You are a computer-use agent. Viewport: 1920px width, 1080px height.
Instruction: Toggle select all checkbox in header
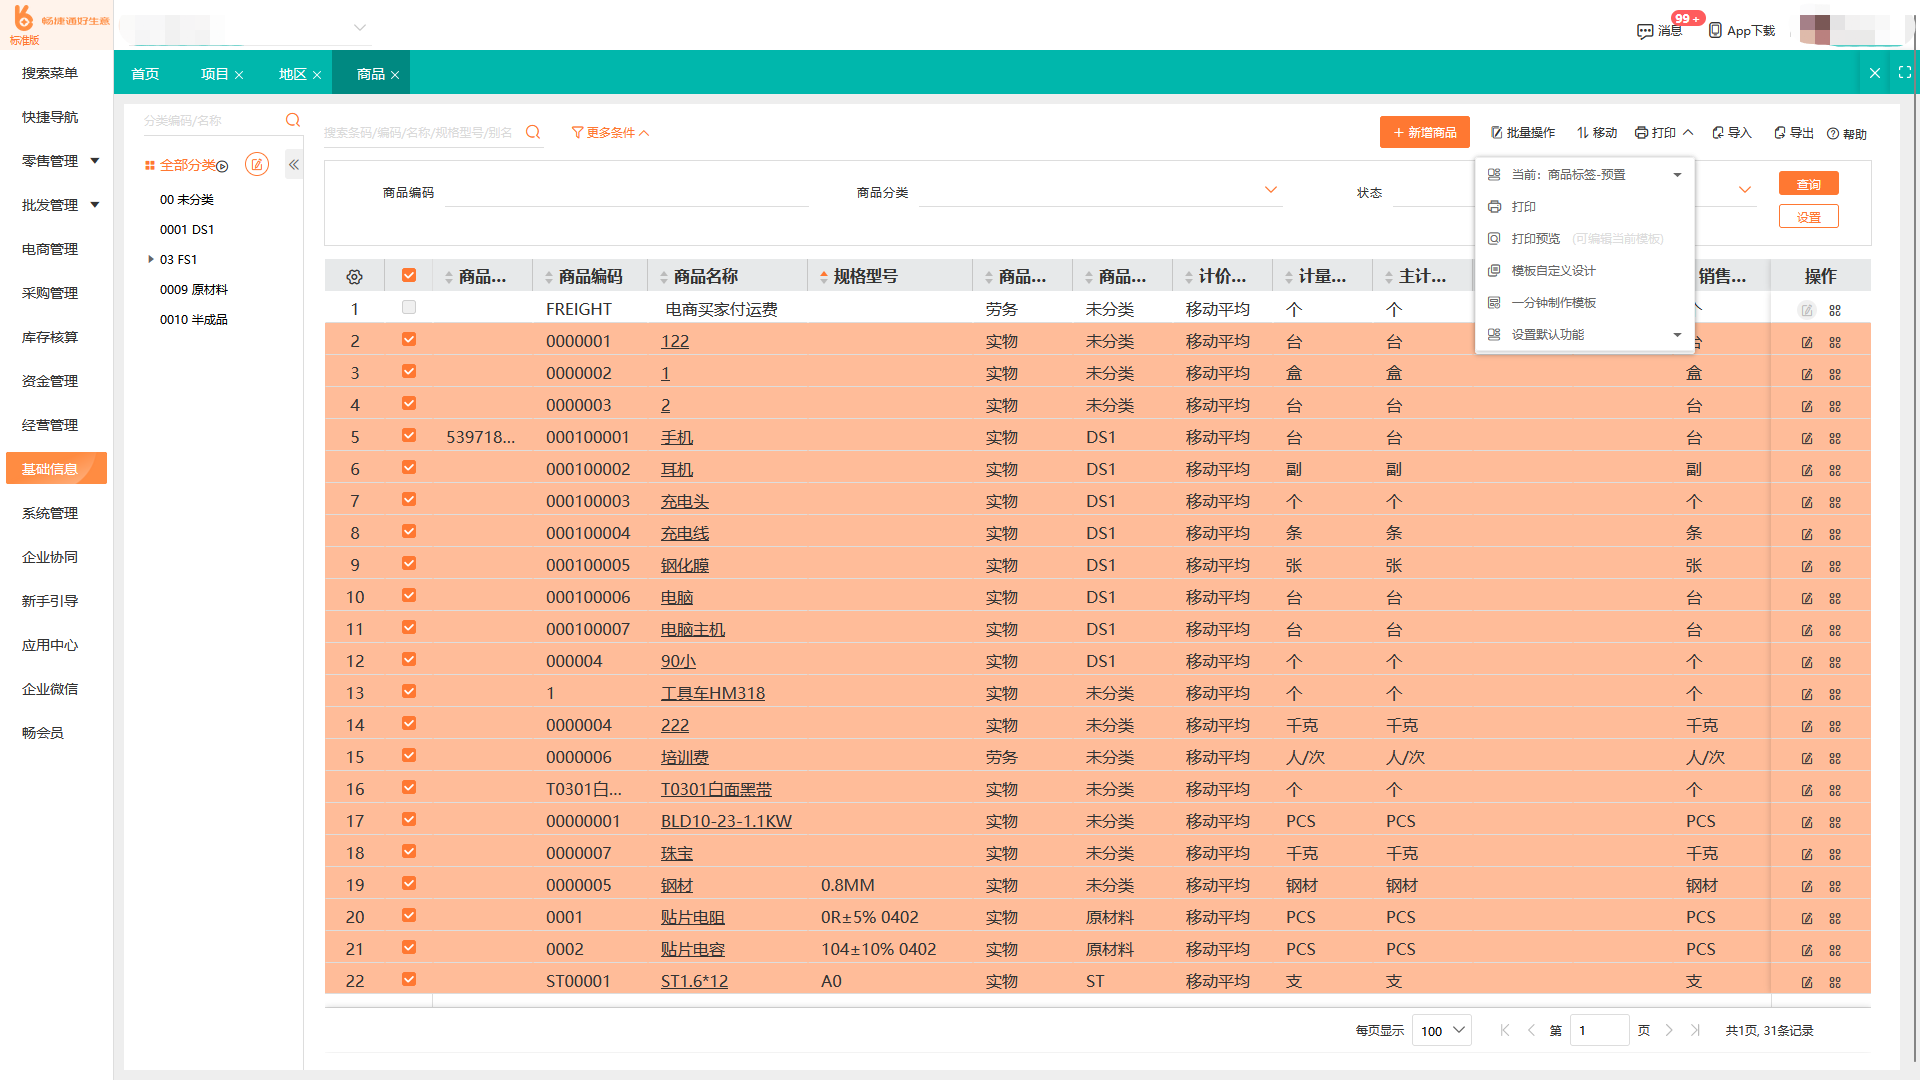coord(409,274)
